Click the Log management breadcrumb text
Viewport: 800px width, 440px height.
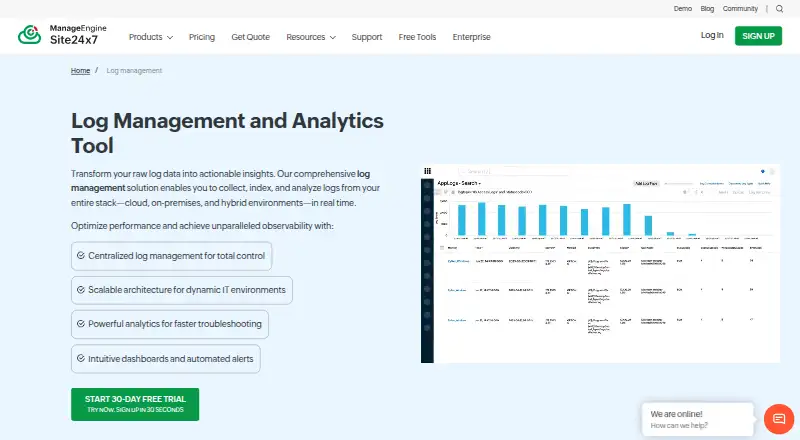click(x=134, y=70)
